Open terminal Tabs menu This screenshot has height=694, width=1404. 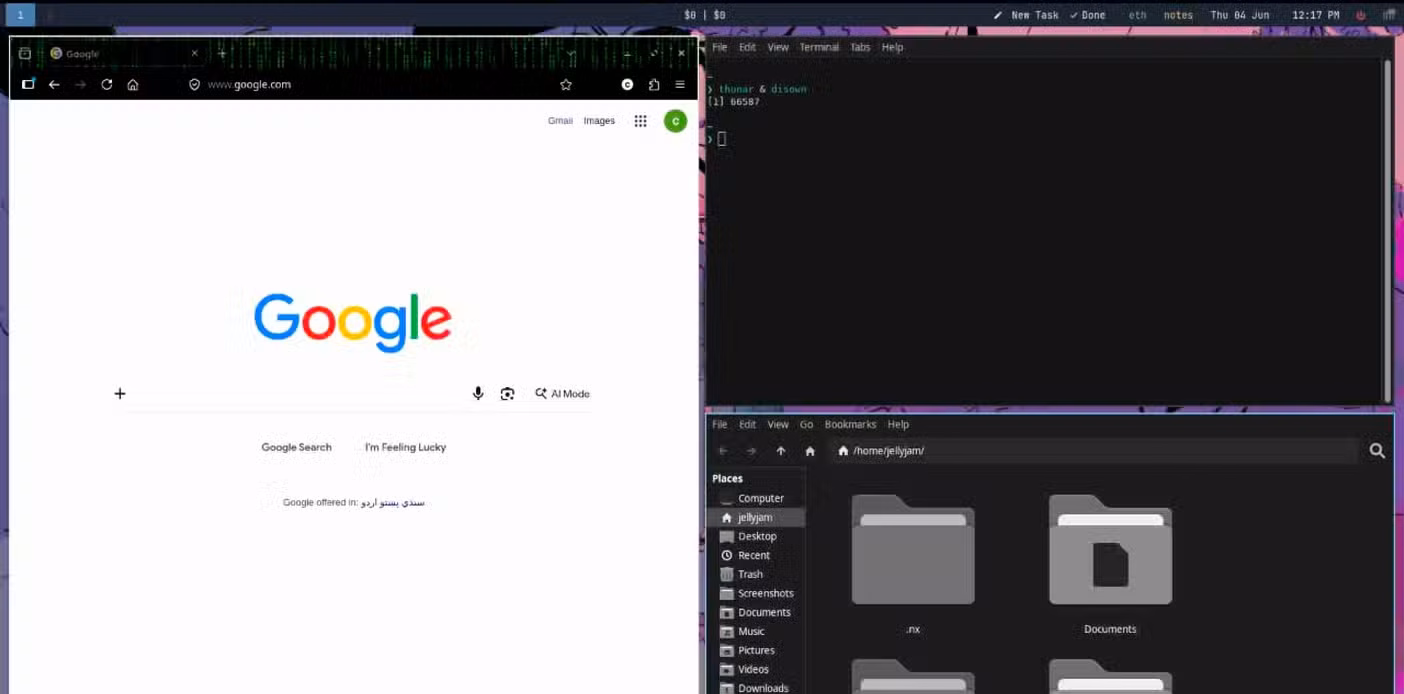(860, 47)
